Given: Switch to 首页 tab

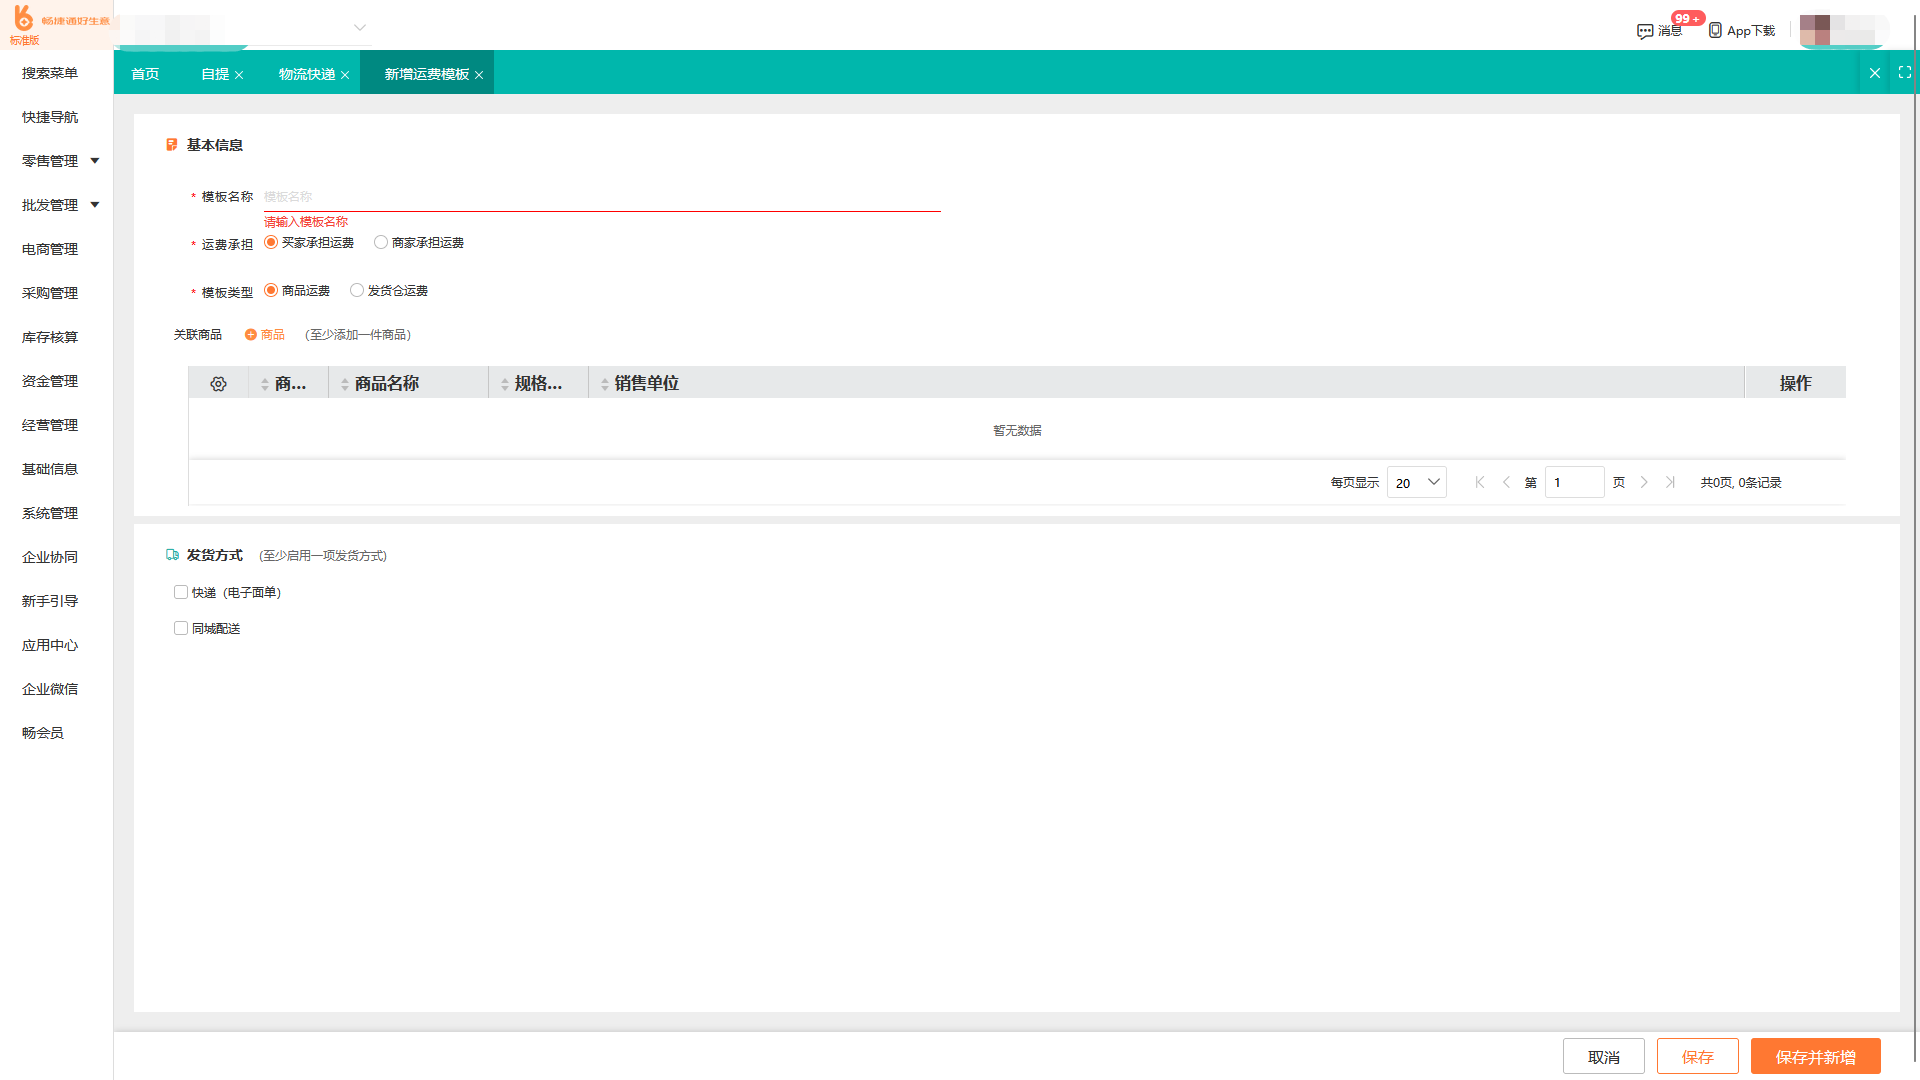Looking at the screenshot, I should click(144, 73).
